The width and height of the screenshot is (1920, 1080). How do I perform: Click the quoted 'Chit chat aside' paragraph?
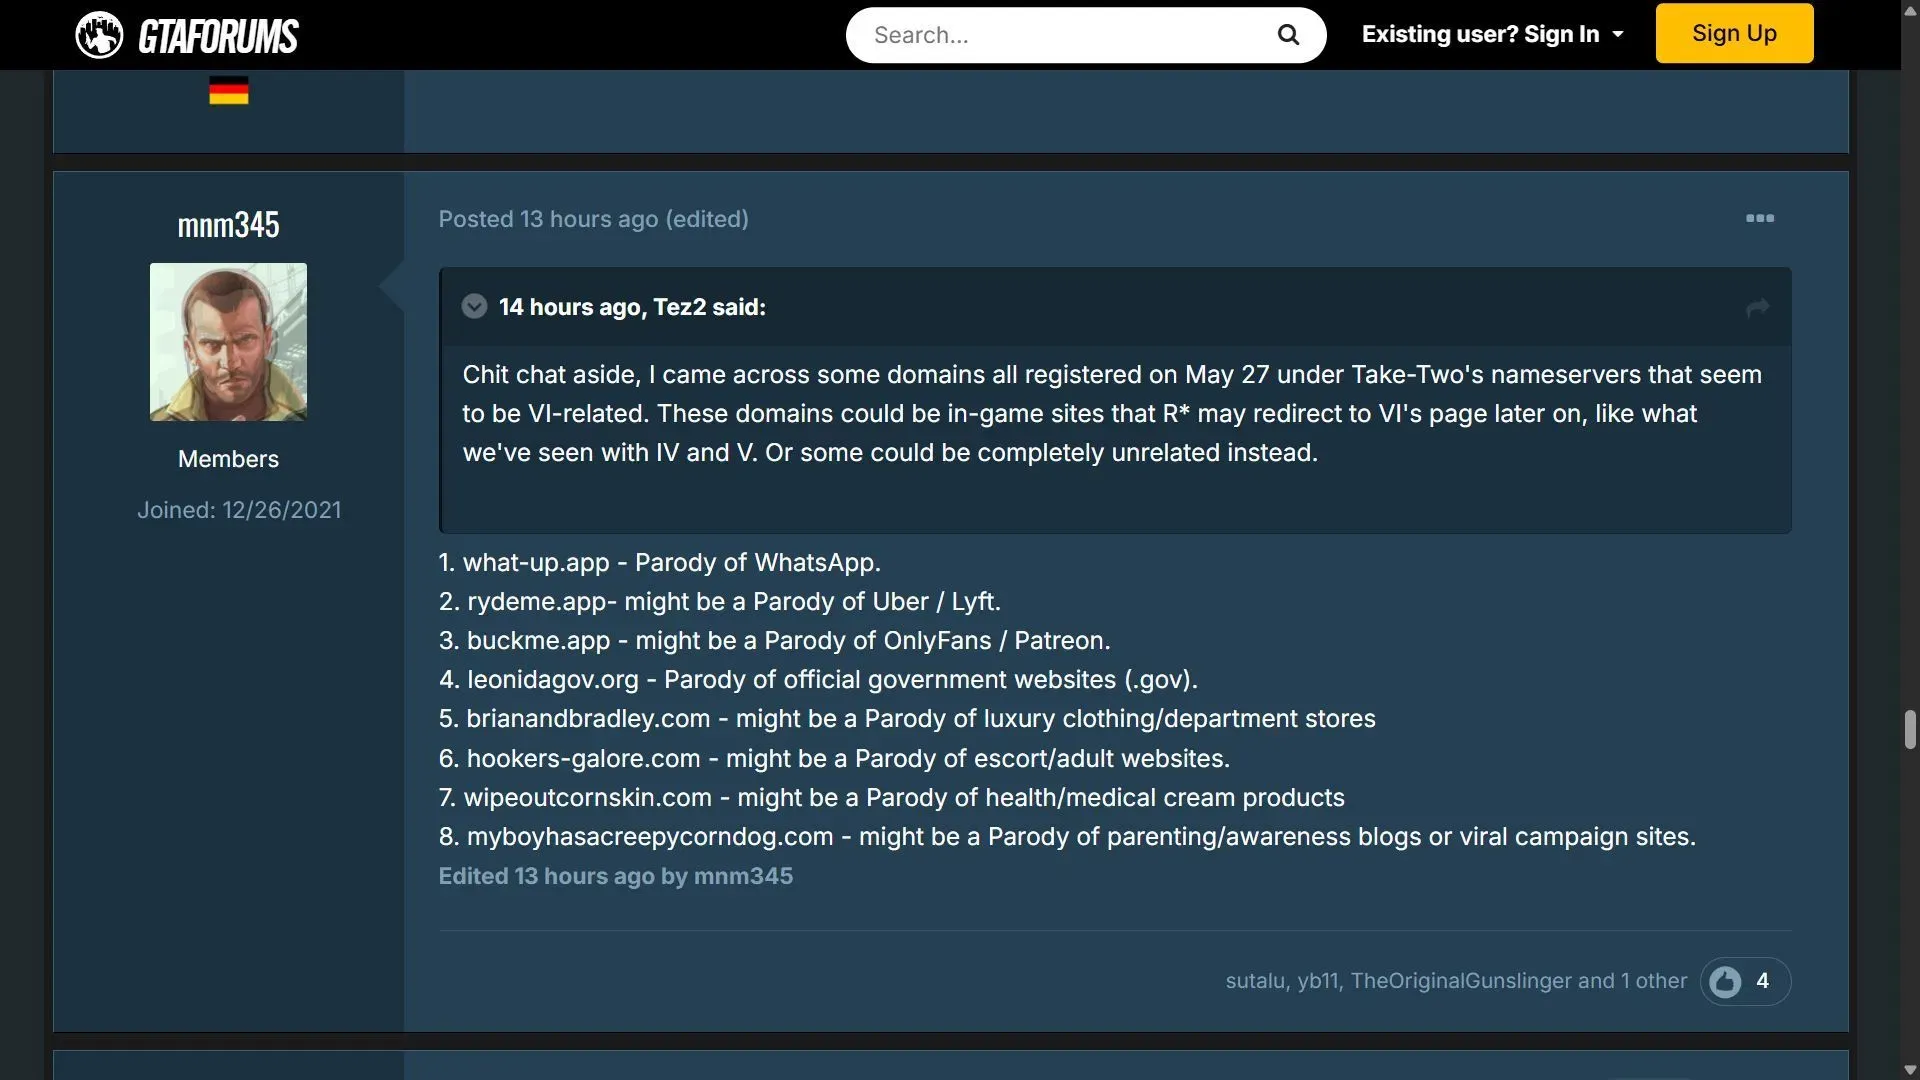pos(1112,413)
